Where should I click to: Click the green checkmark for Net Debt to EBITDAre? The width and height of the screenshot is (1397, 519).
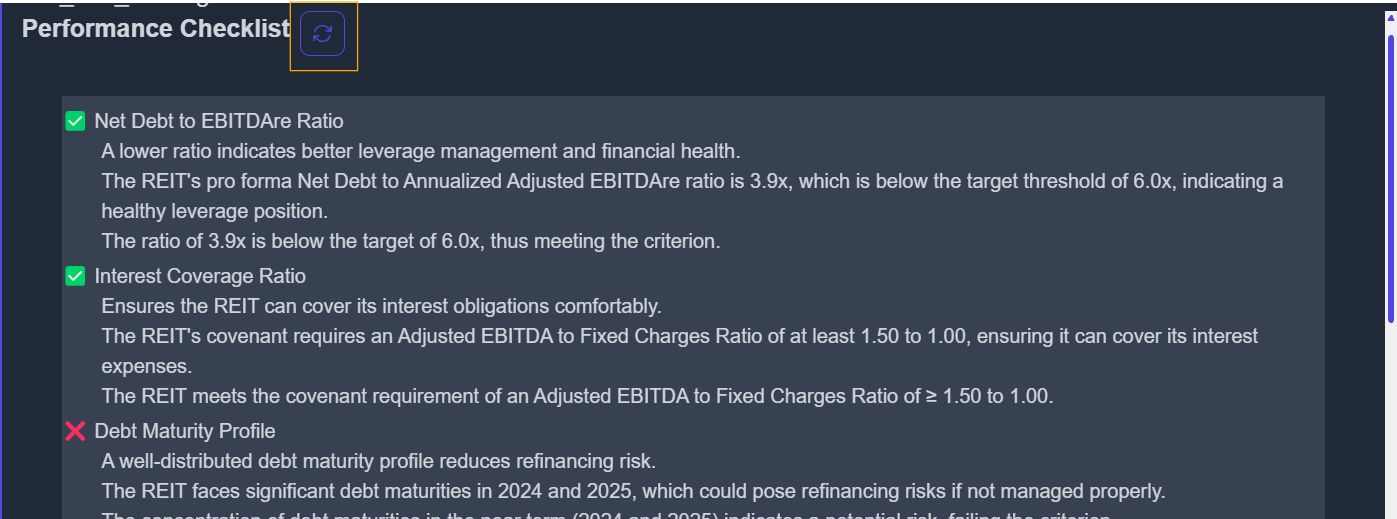(x=75, y=121)
